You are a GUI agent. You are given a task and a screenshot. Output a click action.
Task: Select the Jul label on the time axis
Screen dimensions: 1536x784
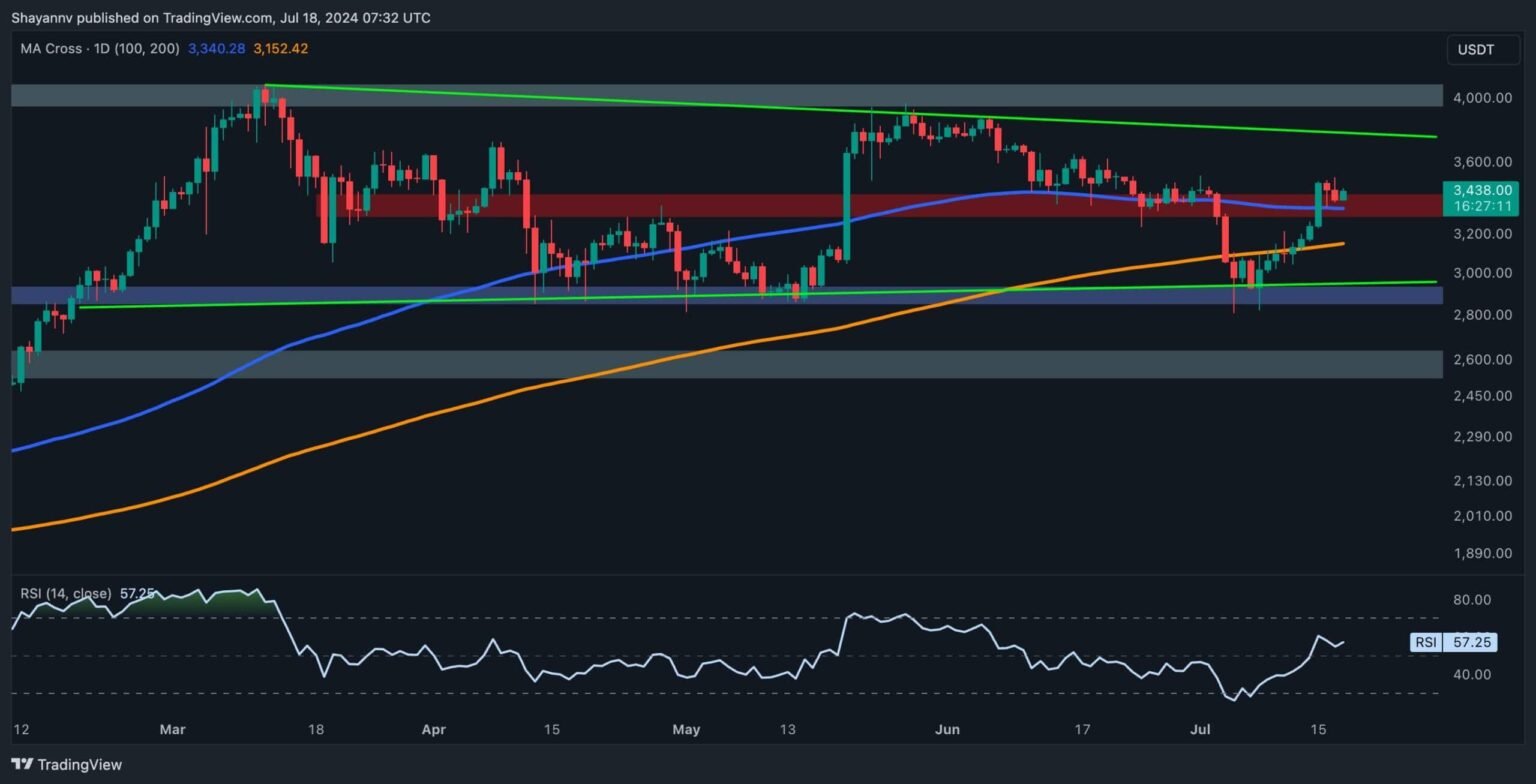(x=1198, y=730)
